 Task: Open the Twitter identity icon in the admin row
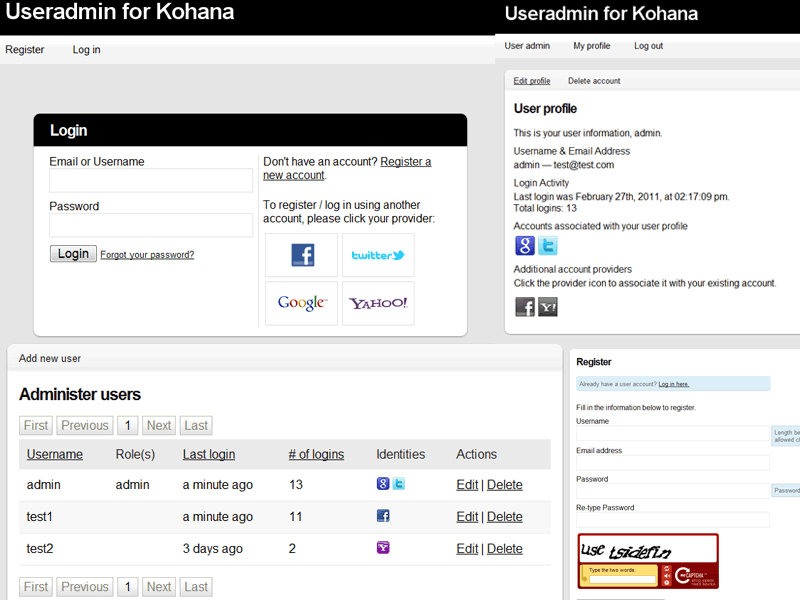coord(399,484)
